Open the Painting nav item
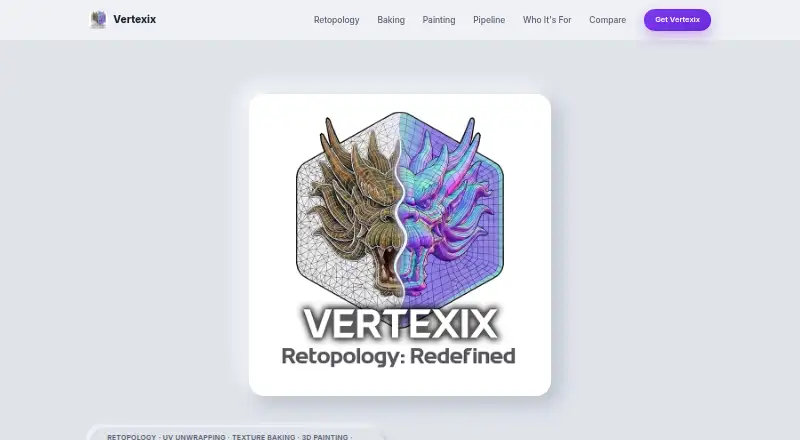Viewport: 800px width, 440px height. tap(439, 20)
